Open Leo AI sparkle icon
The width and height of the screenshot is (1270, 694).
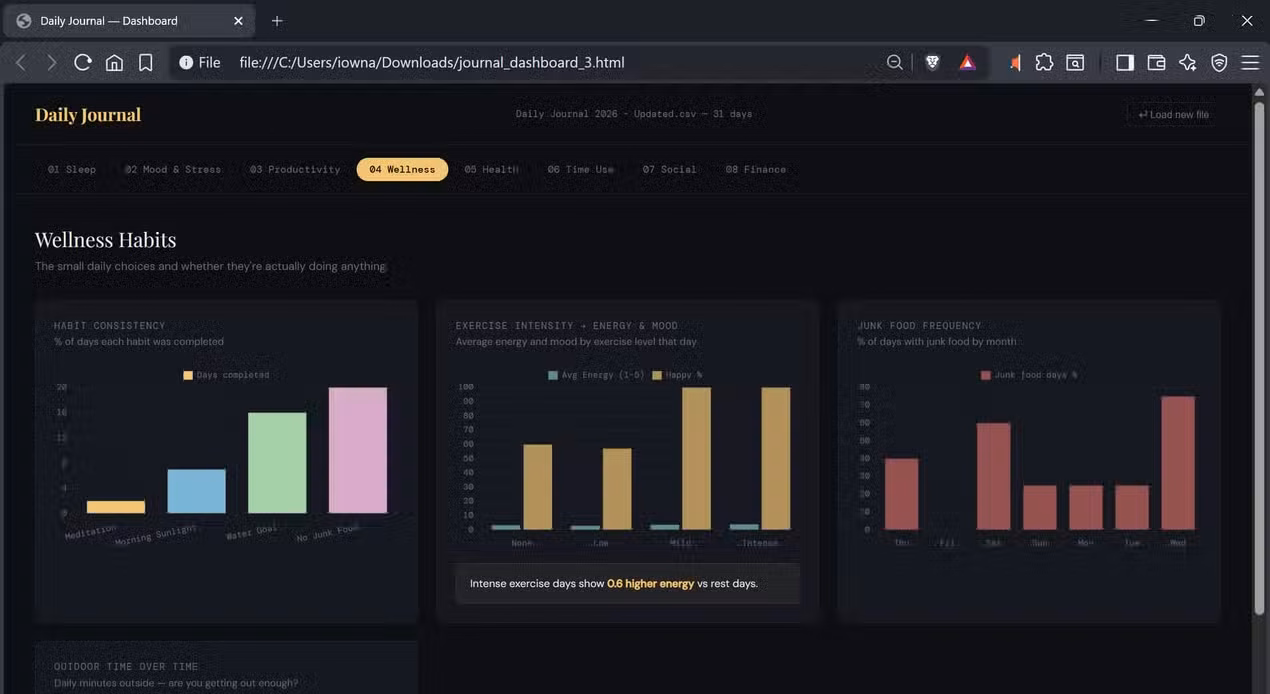coord(1188,62)
